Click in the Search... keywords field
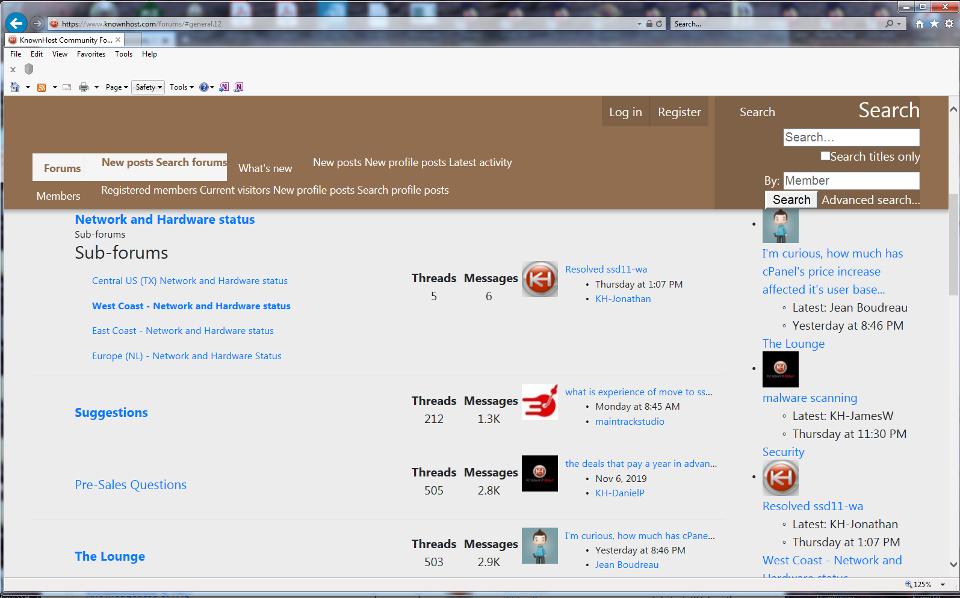960x598 pixels. 851,137
